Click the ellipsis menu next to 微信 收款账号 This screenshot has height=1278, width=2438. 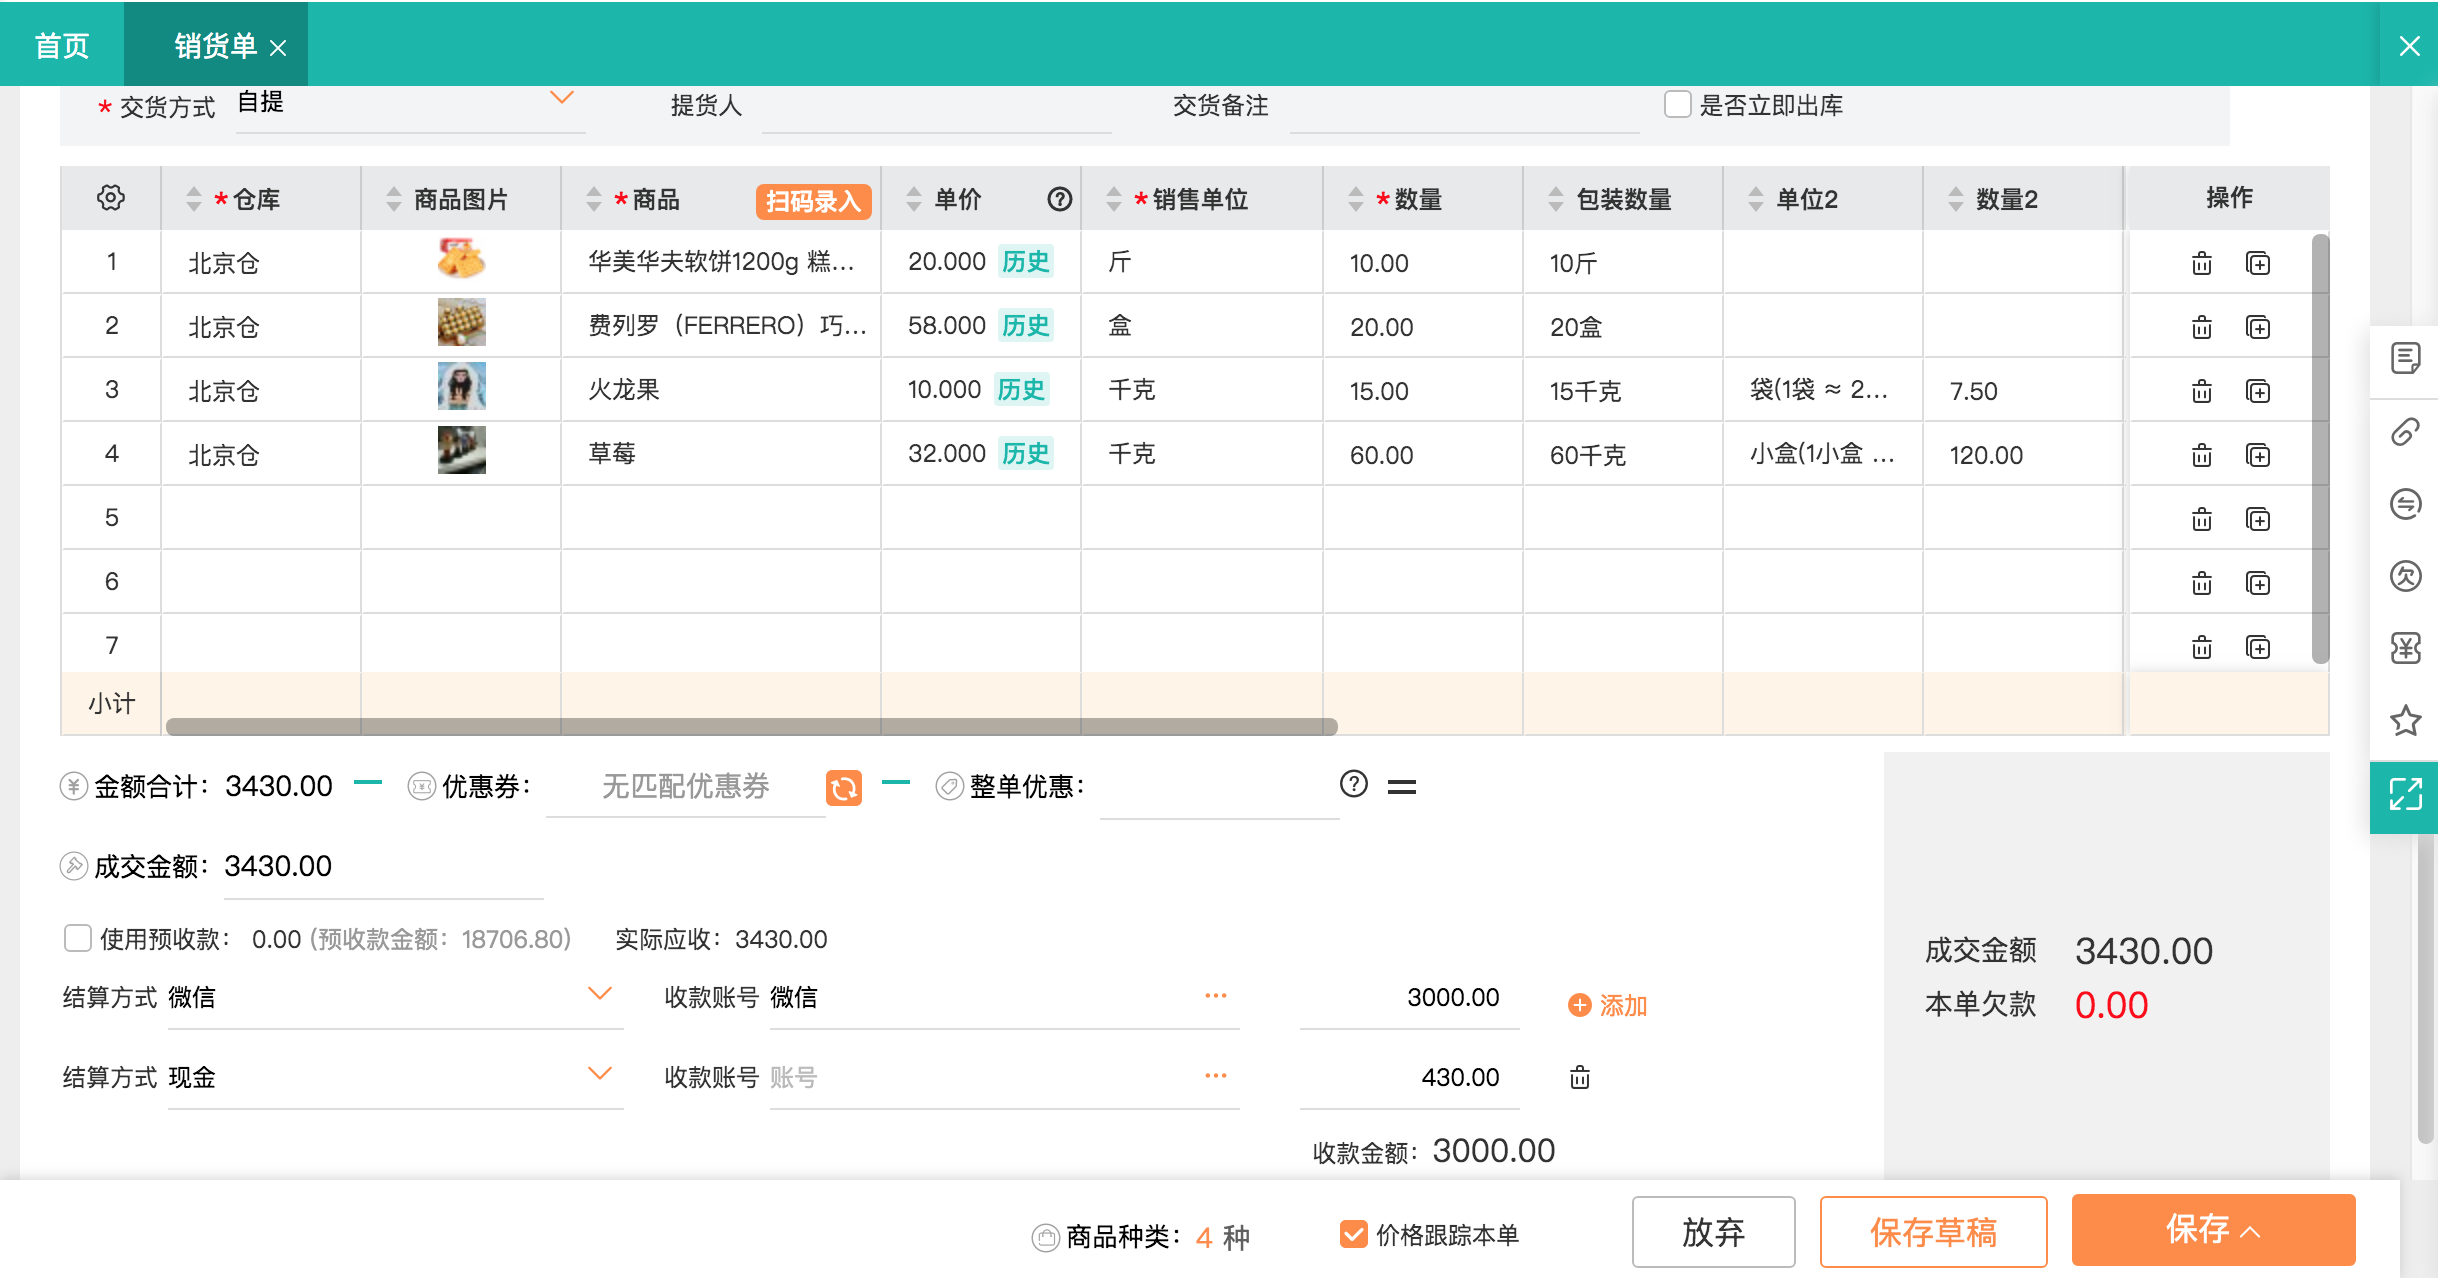(1217, 1002)
